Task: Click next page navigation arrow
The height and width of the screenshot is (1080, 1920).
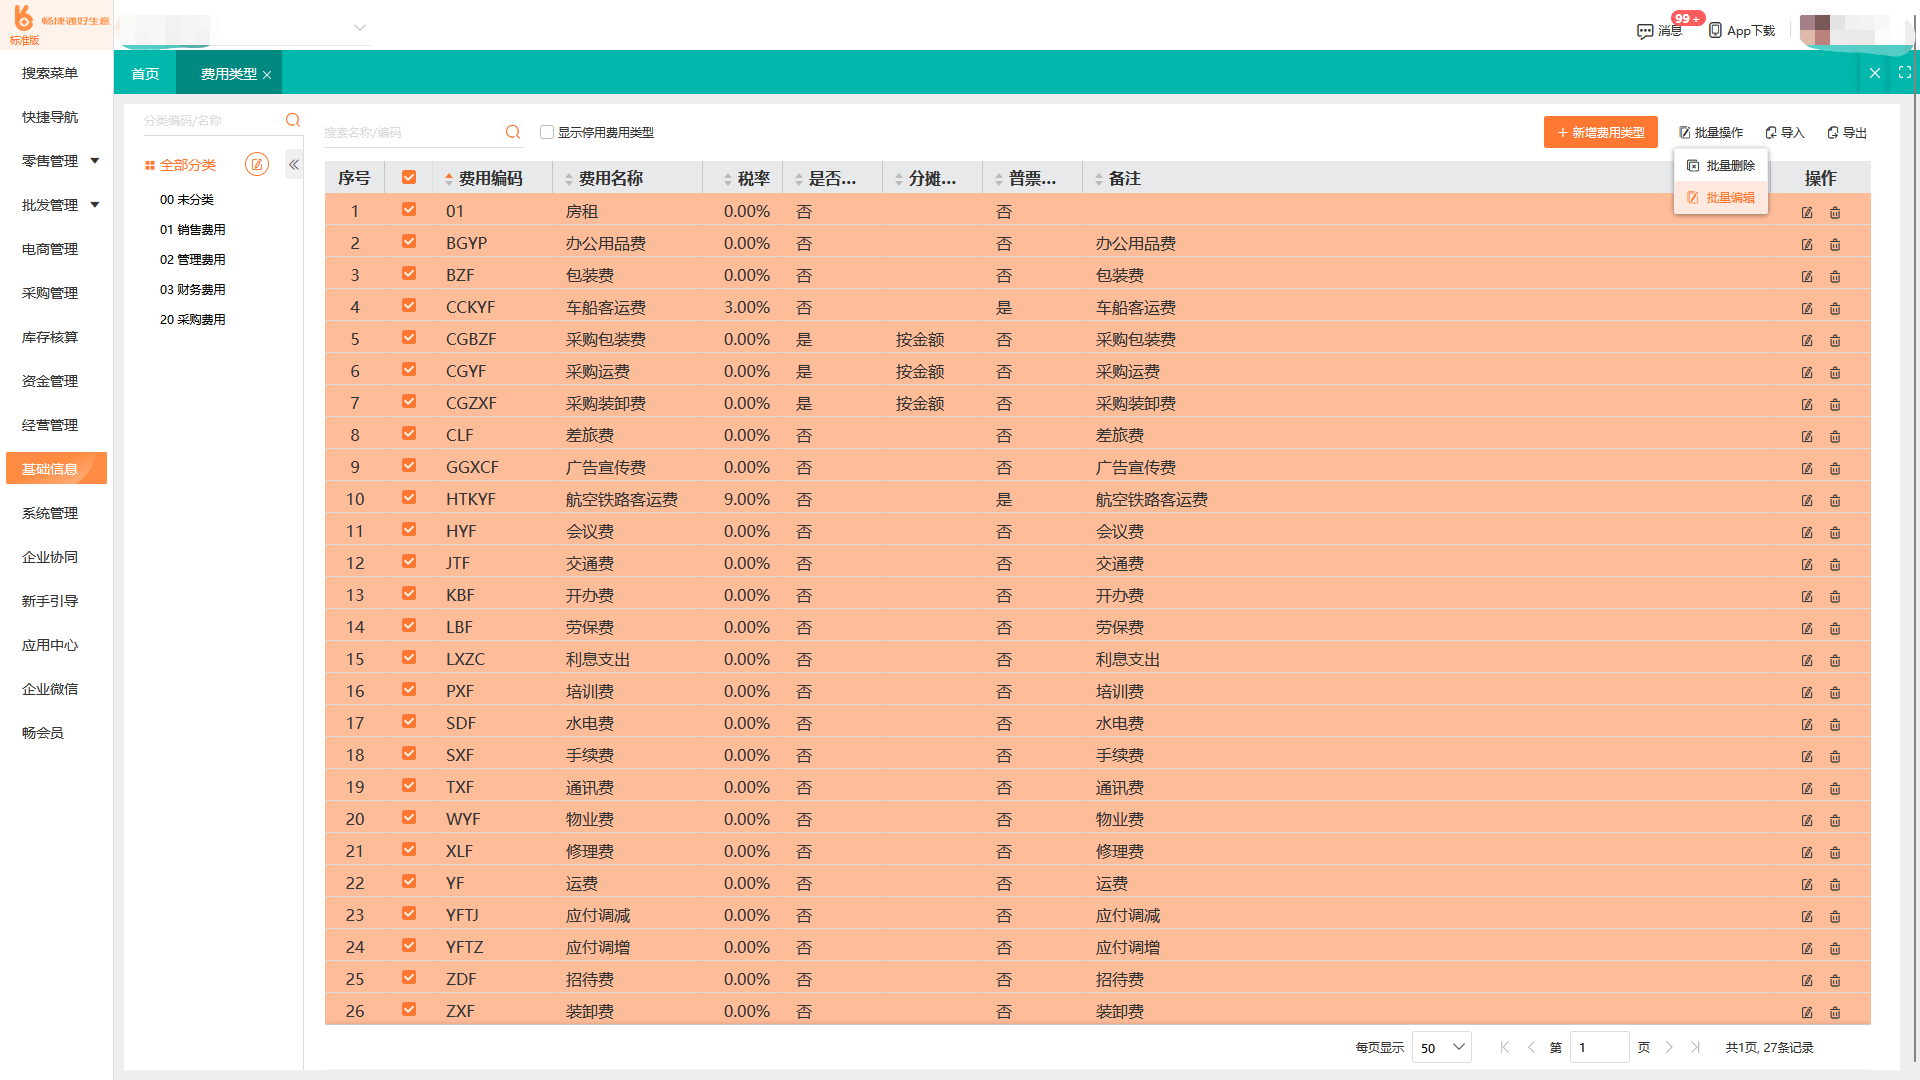Action: (1664, 1047)
